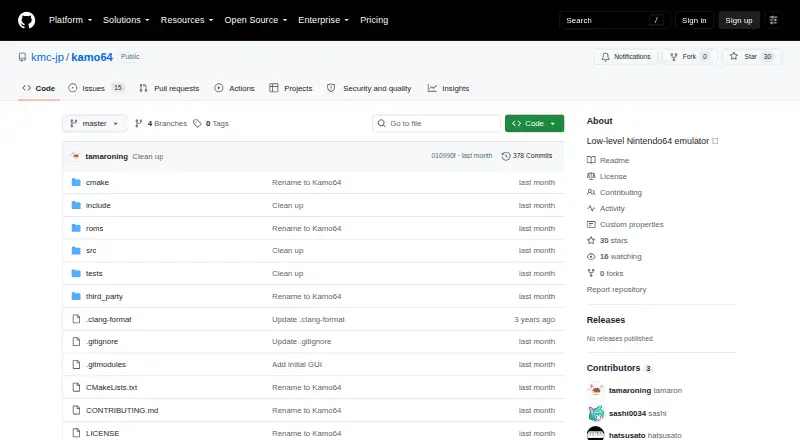
Task: Open the cmake folder
Action: (x=97, y=182)
